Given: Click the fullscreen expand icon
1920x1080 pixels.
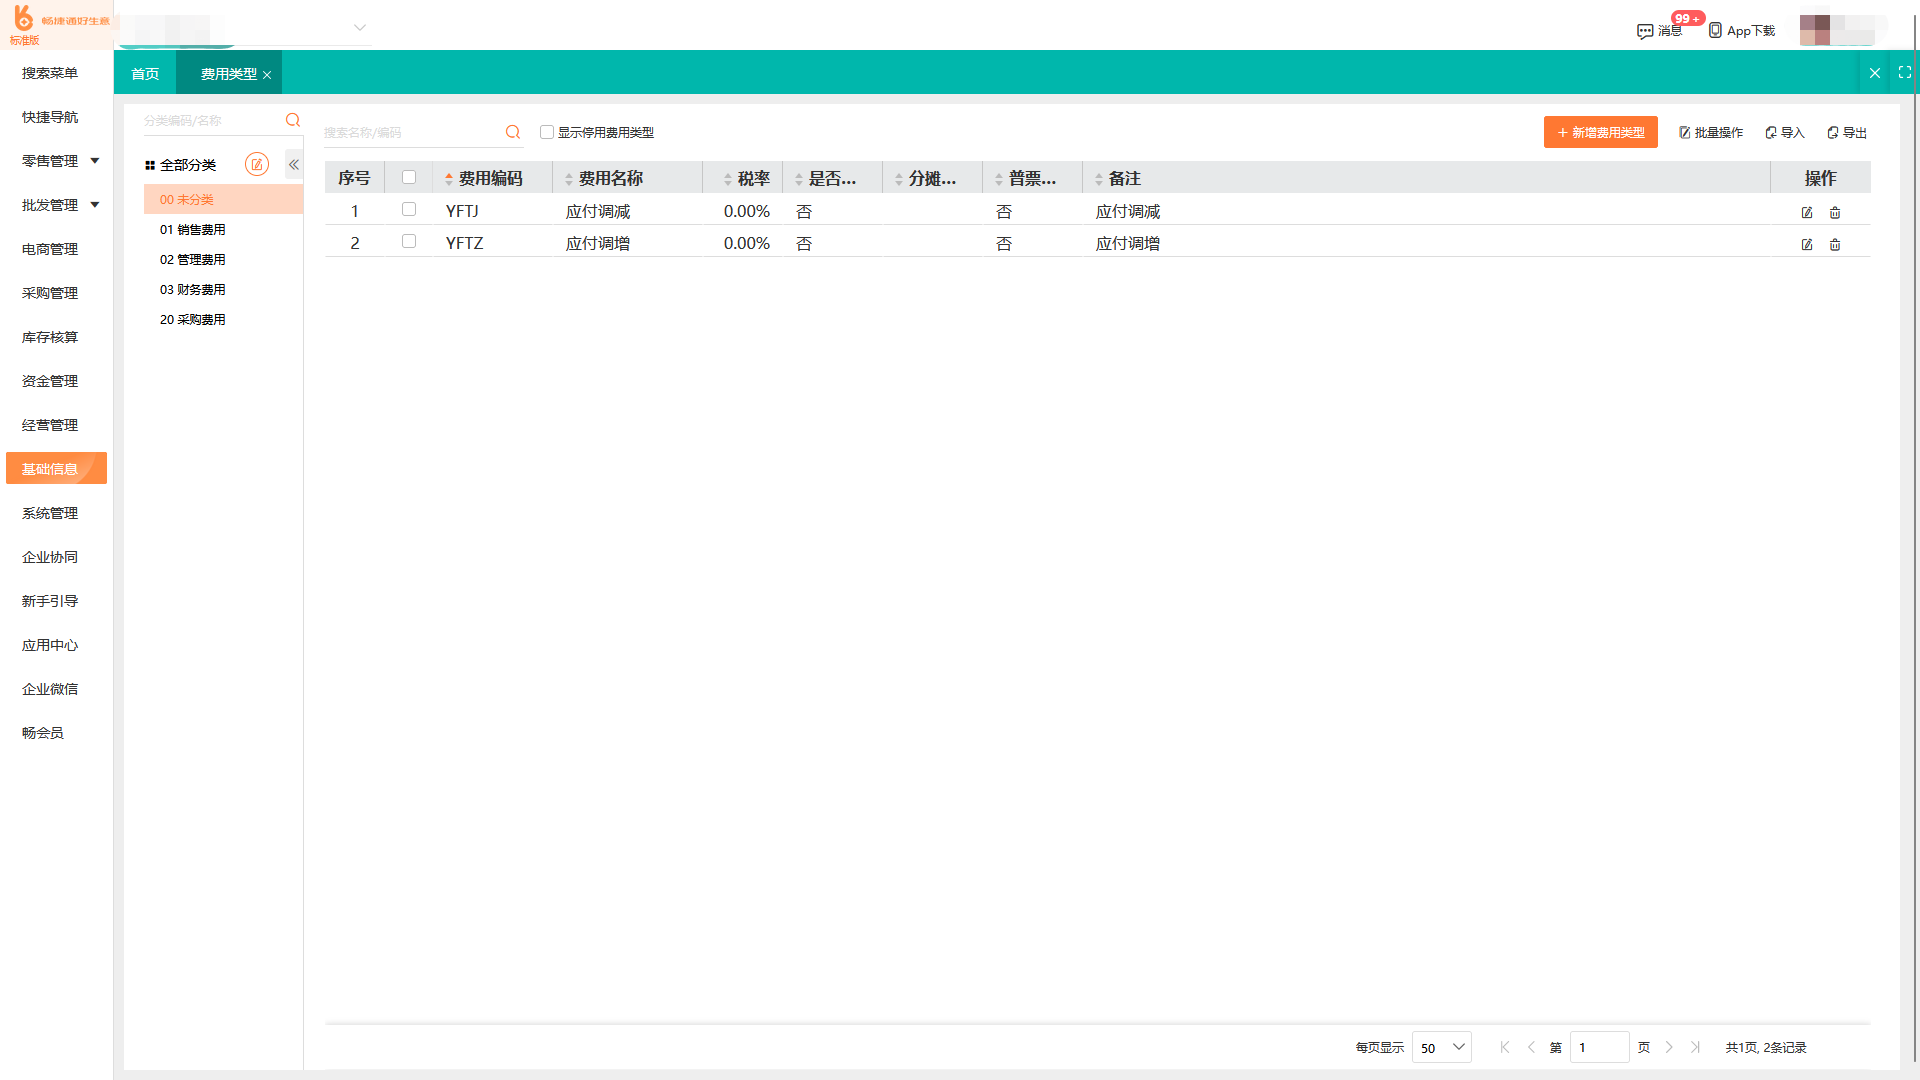Looking at the screenshot, I should click(1904, 73).
